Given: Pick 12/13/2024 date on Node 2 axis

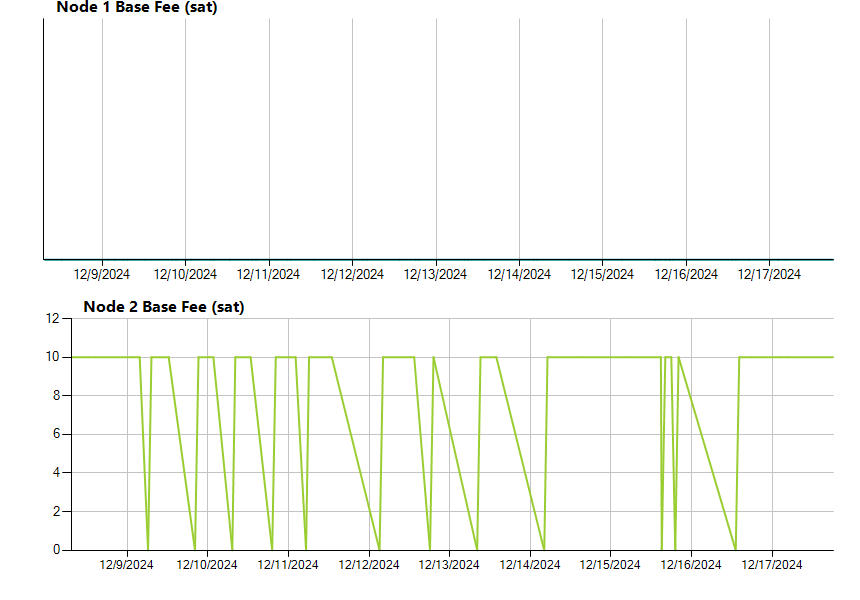Looking at the screenshot, I should (x=450, y=565).
